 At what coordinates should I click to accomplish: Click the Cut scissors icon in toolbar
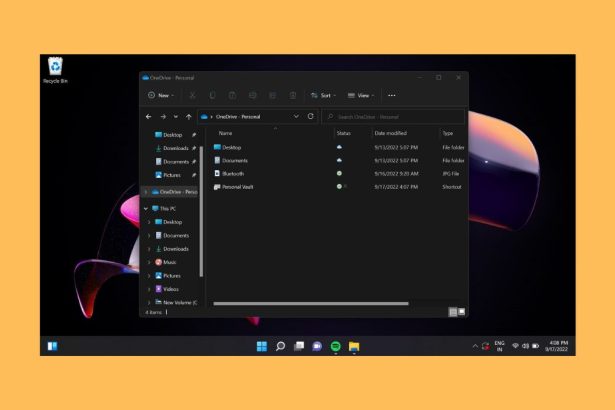click(192, 95)
